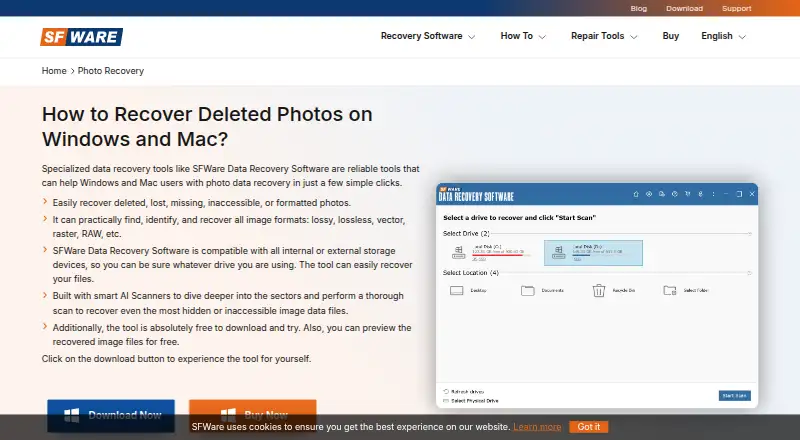Click the bullet starting "Easily recover deleted, lost"

coord(202,203)
